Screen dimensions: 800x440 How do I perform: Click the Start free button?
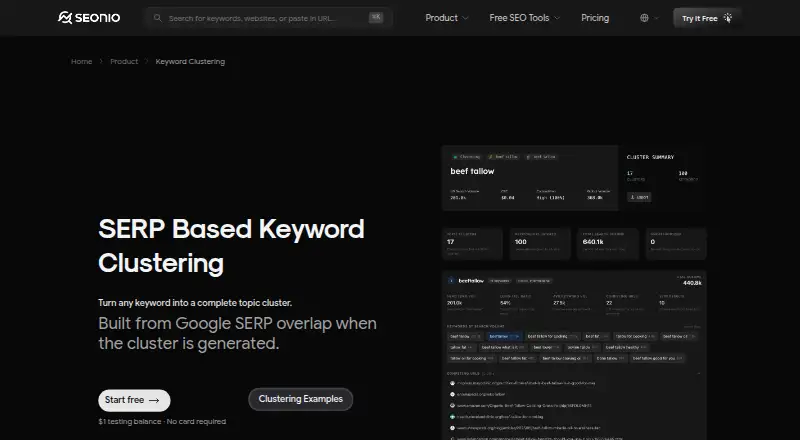[x=134, y=400]
